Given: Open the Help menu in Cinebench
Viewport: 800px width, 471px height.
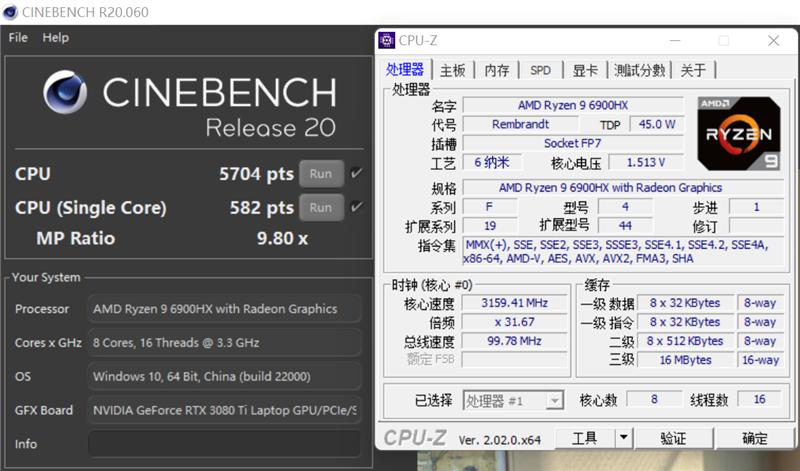Looking at the screenshot, I should tap(56, 37).
